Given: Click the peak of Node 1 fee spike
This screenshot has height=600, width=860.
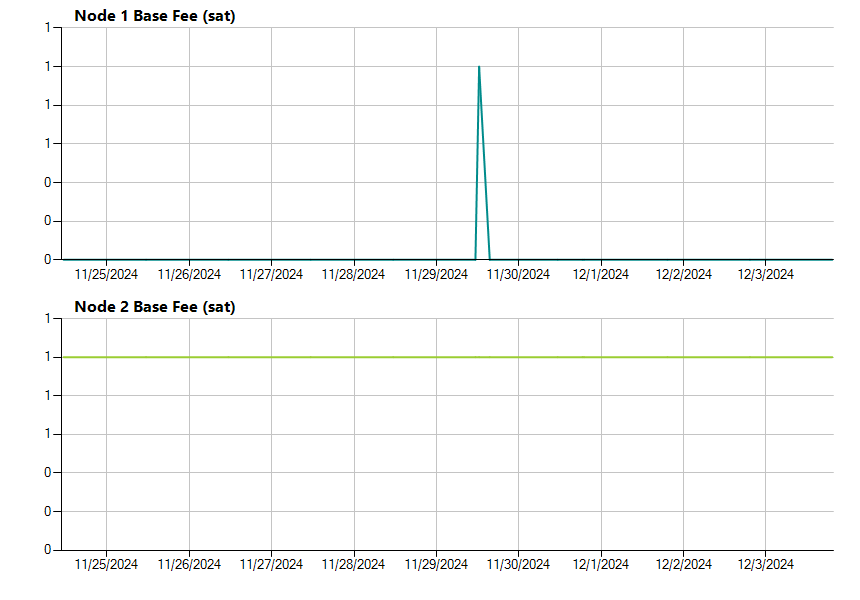Looking at the screenshot, I should 479,67.
